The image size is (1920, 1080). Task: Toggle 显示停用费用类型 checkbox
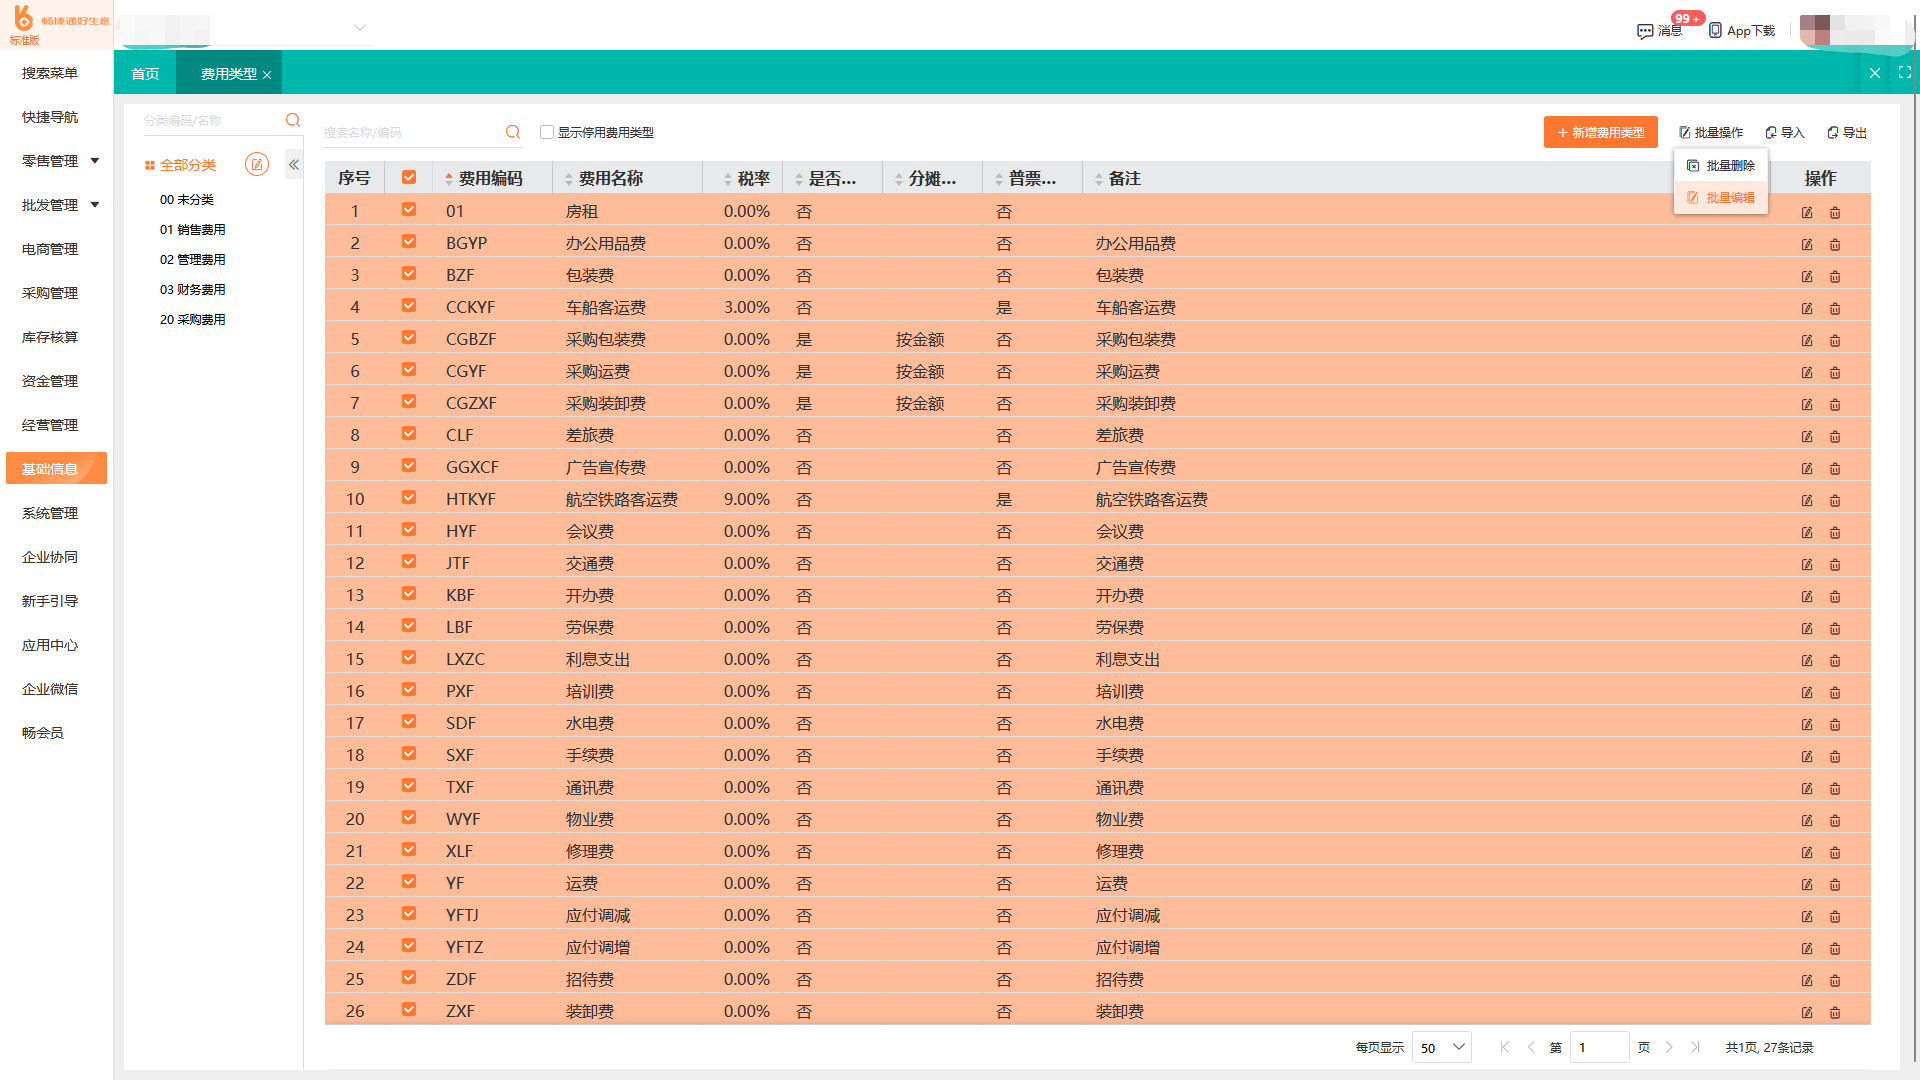coord(546,131)
